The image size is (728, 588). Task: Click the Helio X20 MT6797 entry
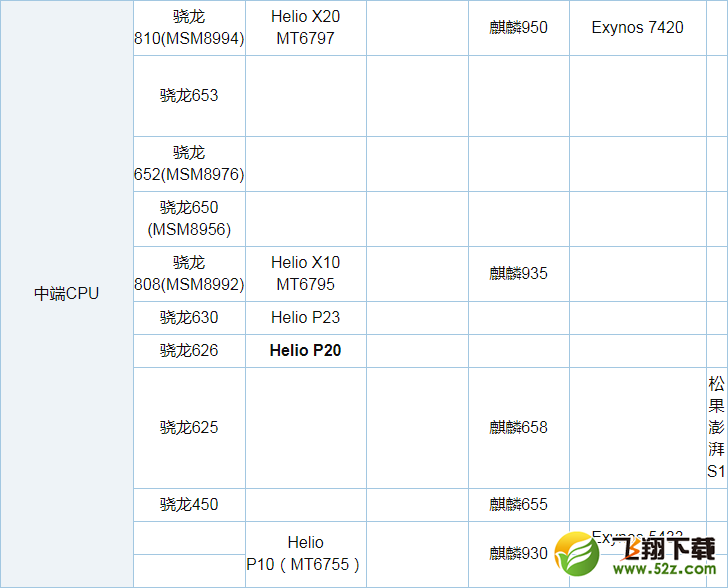coord(305,28)
